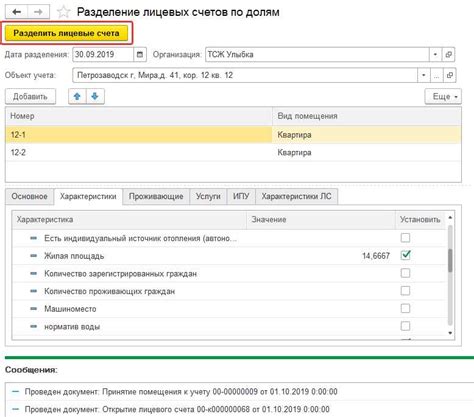
Task: Switch to the Характеристики tab
Action: 88,196
